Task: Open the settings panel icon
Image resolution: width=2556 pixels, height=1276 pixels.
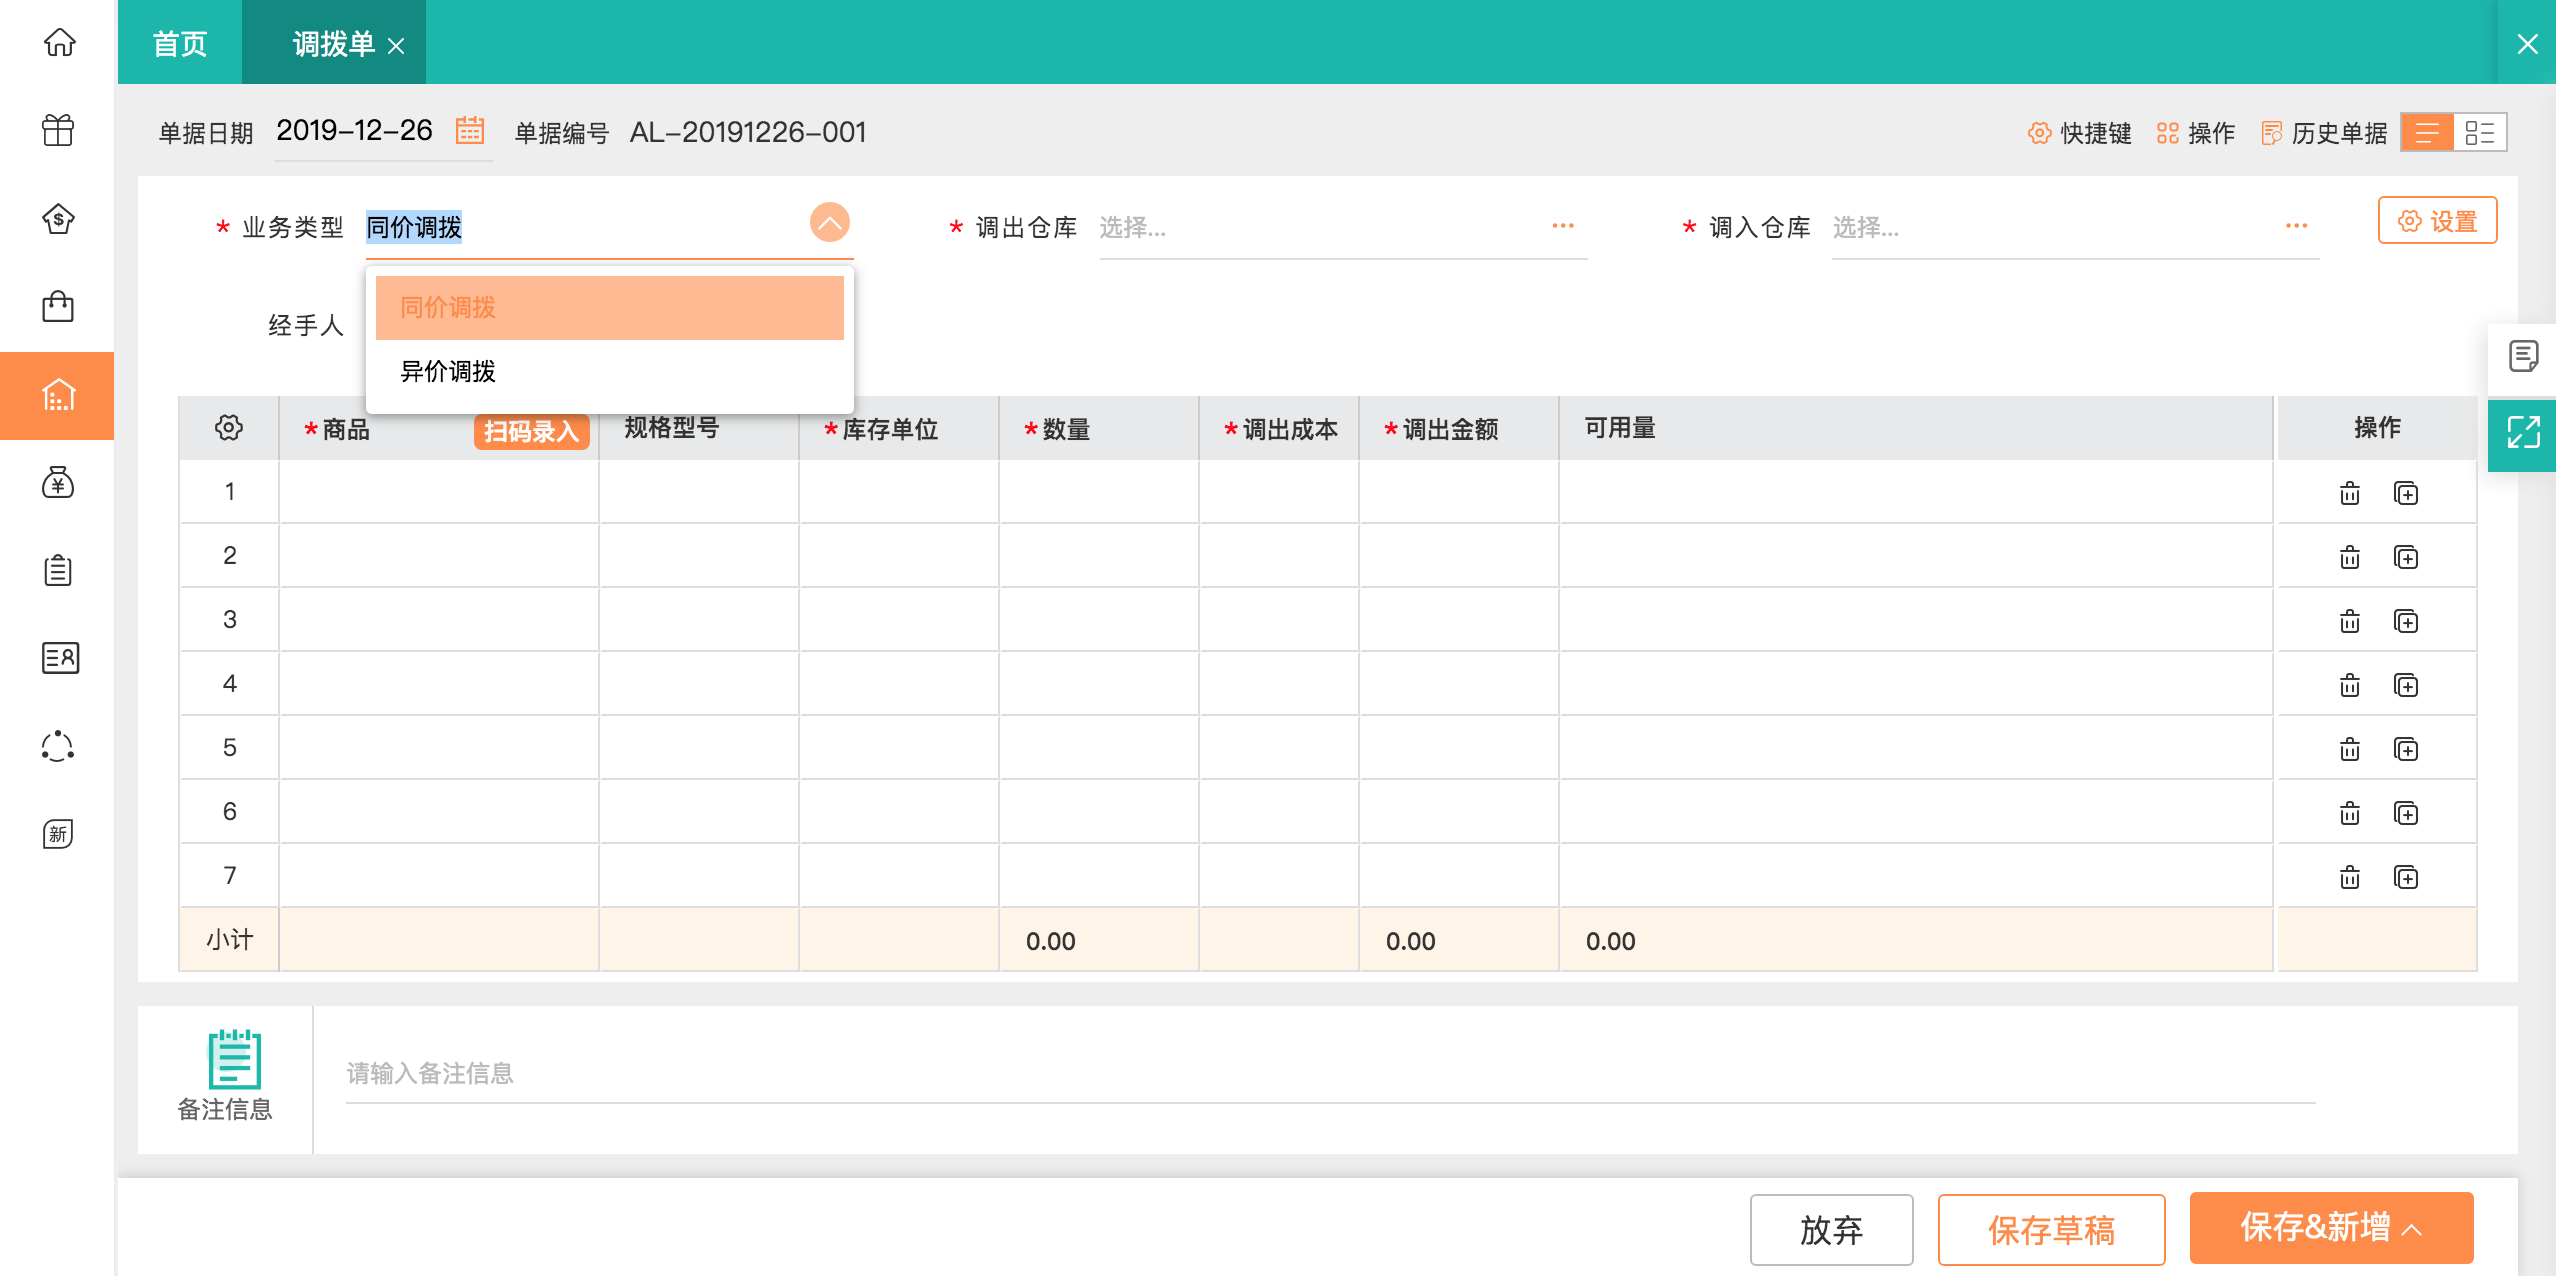Action: (x=2437, y=223)
